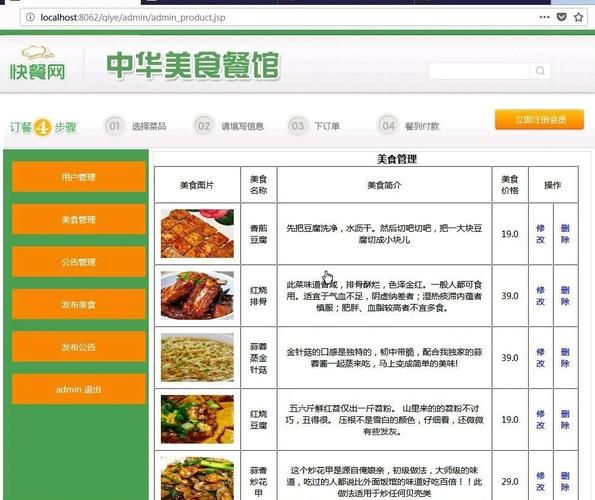
Task: Open 用户管理 in the sidebar
Action: pyautogui.click(x=79, y=177)
